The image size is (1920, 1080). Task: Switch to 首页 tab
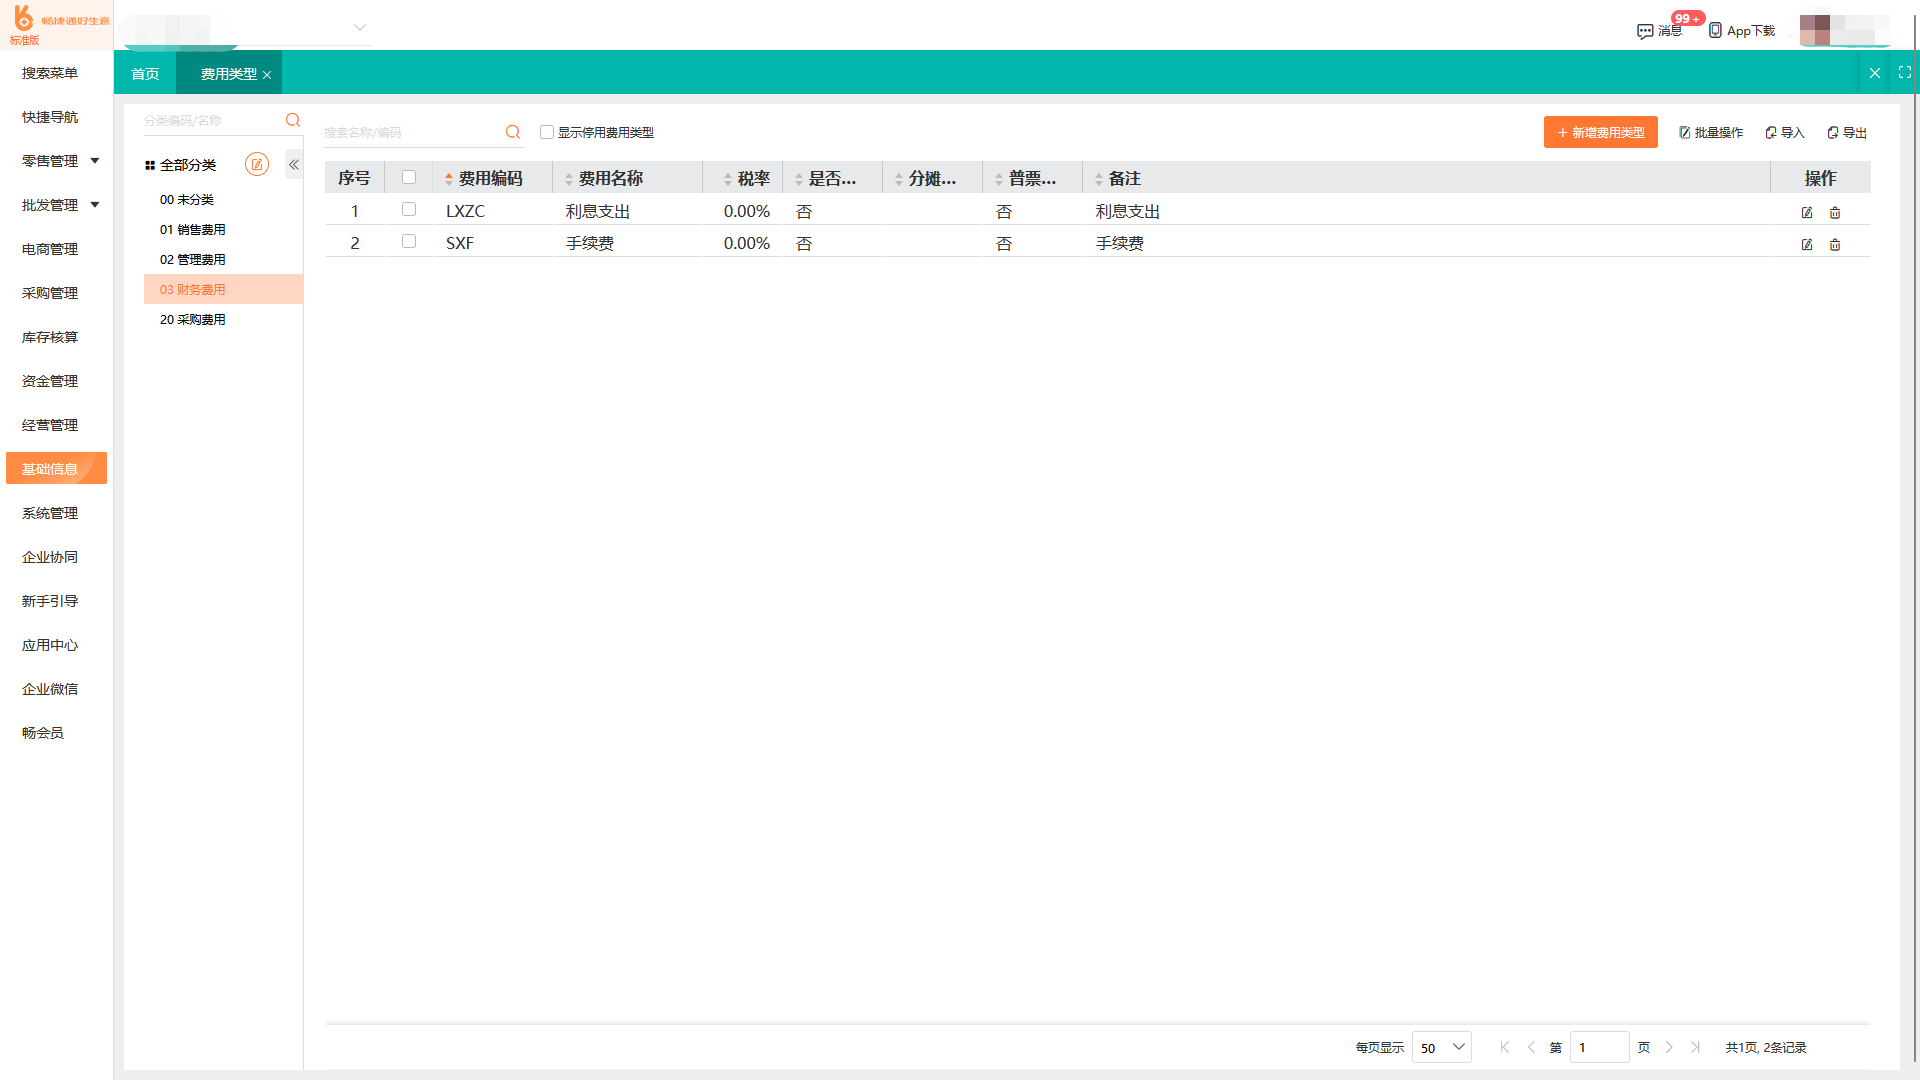[145, 73]
